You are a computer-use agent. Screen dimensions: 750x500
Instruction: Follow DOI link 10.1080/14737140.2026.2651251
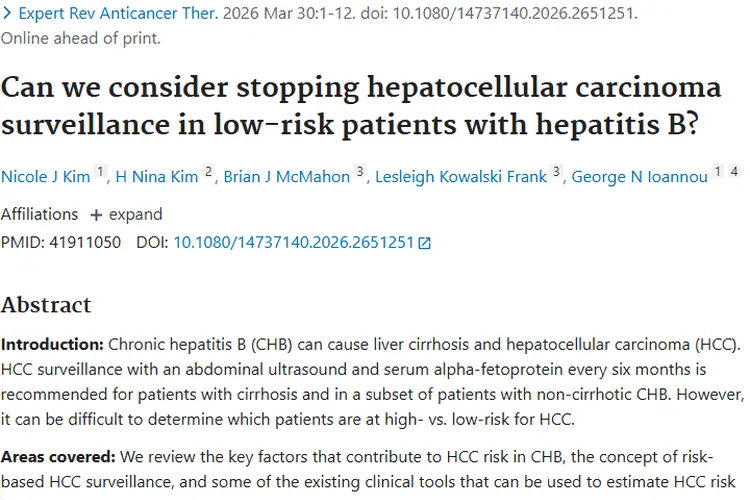click(293, 243)
